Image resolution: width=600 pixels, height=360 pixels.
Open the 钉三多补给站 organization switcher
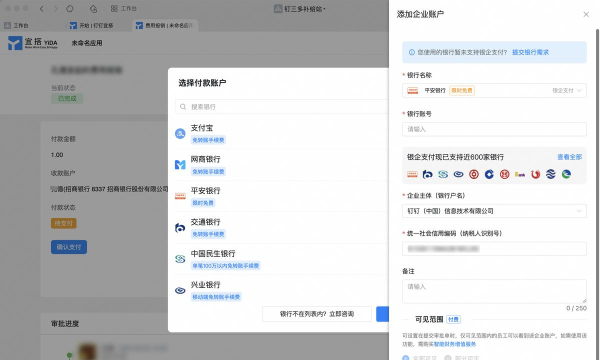[300, 8]
